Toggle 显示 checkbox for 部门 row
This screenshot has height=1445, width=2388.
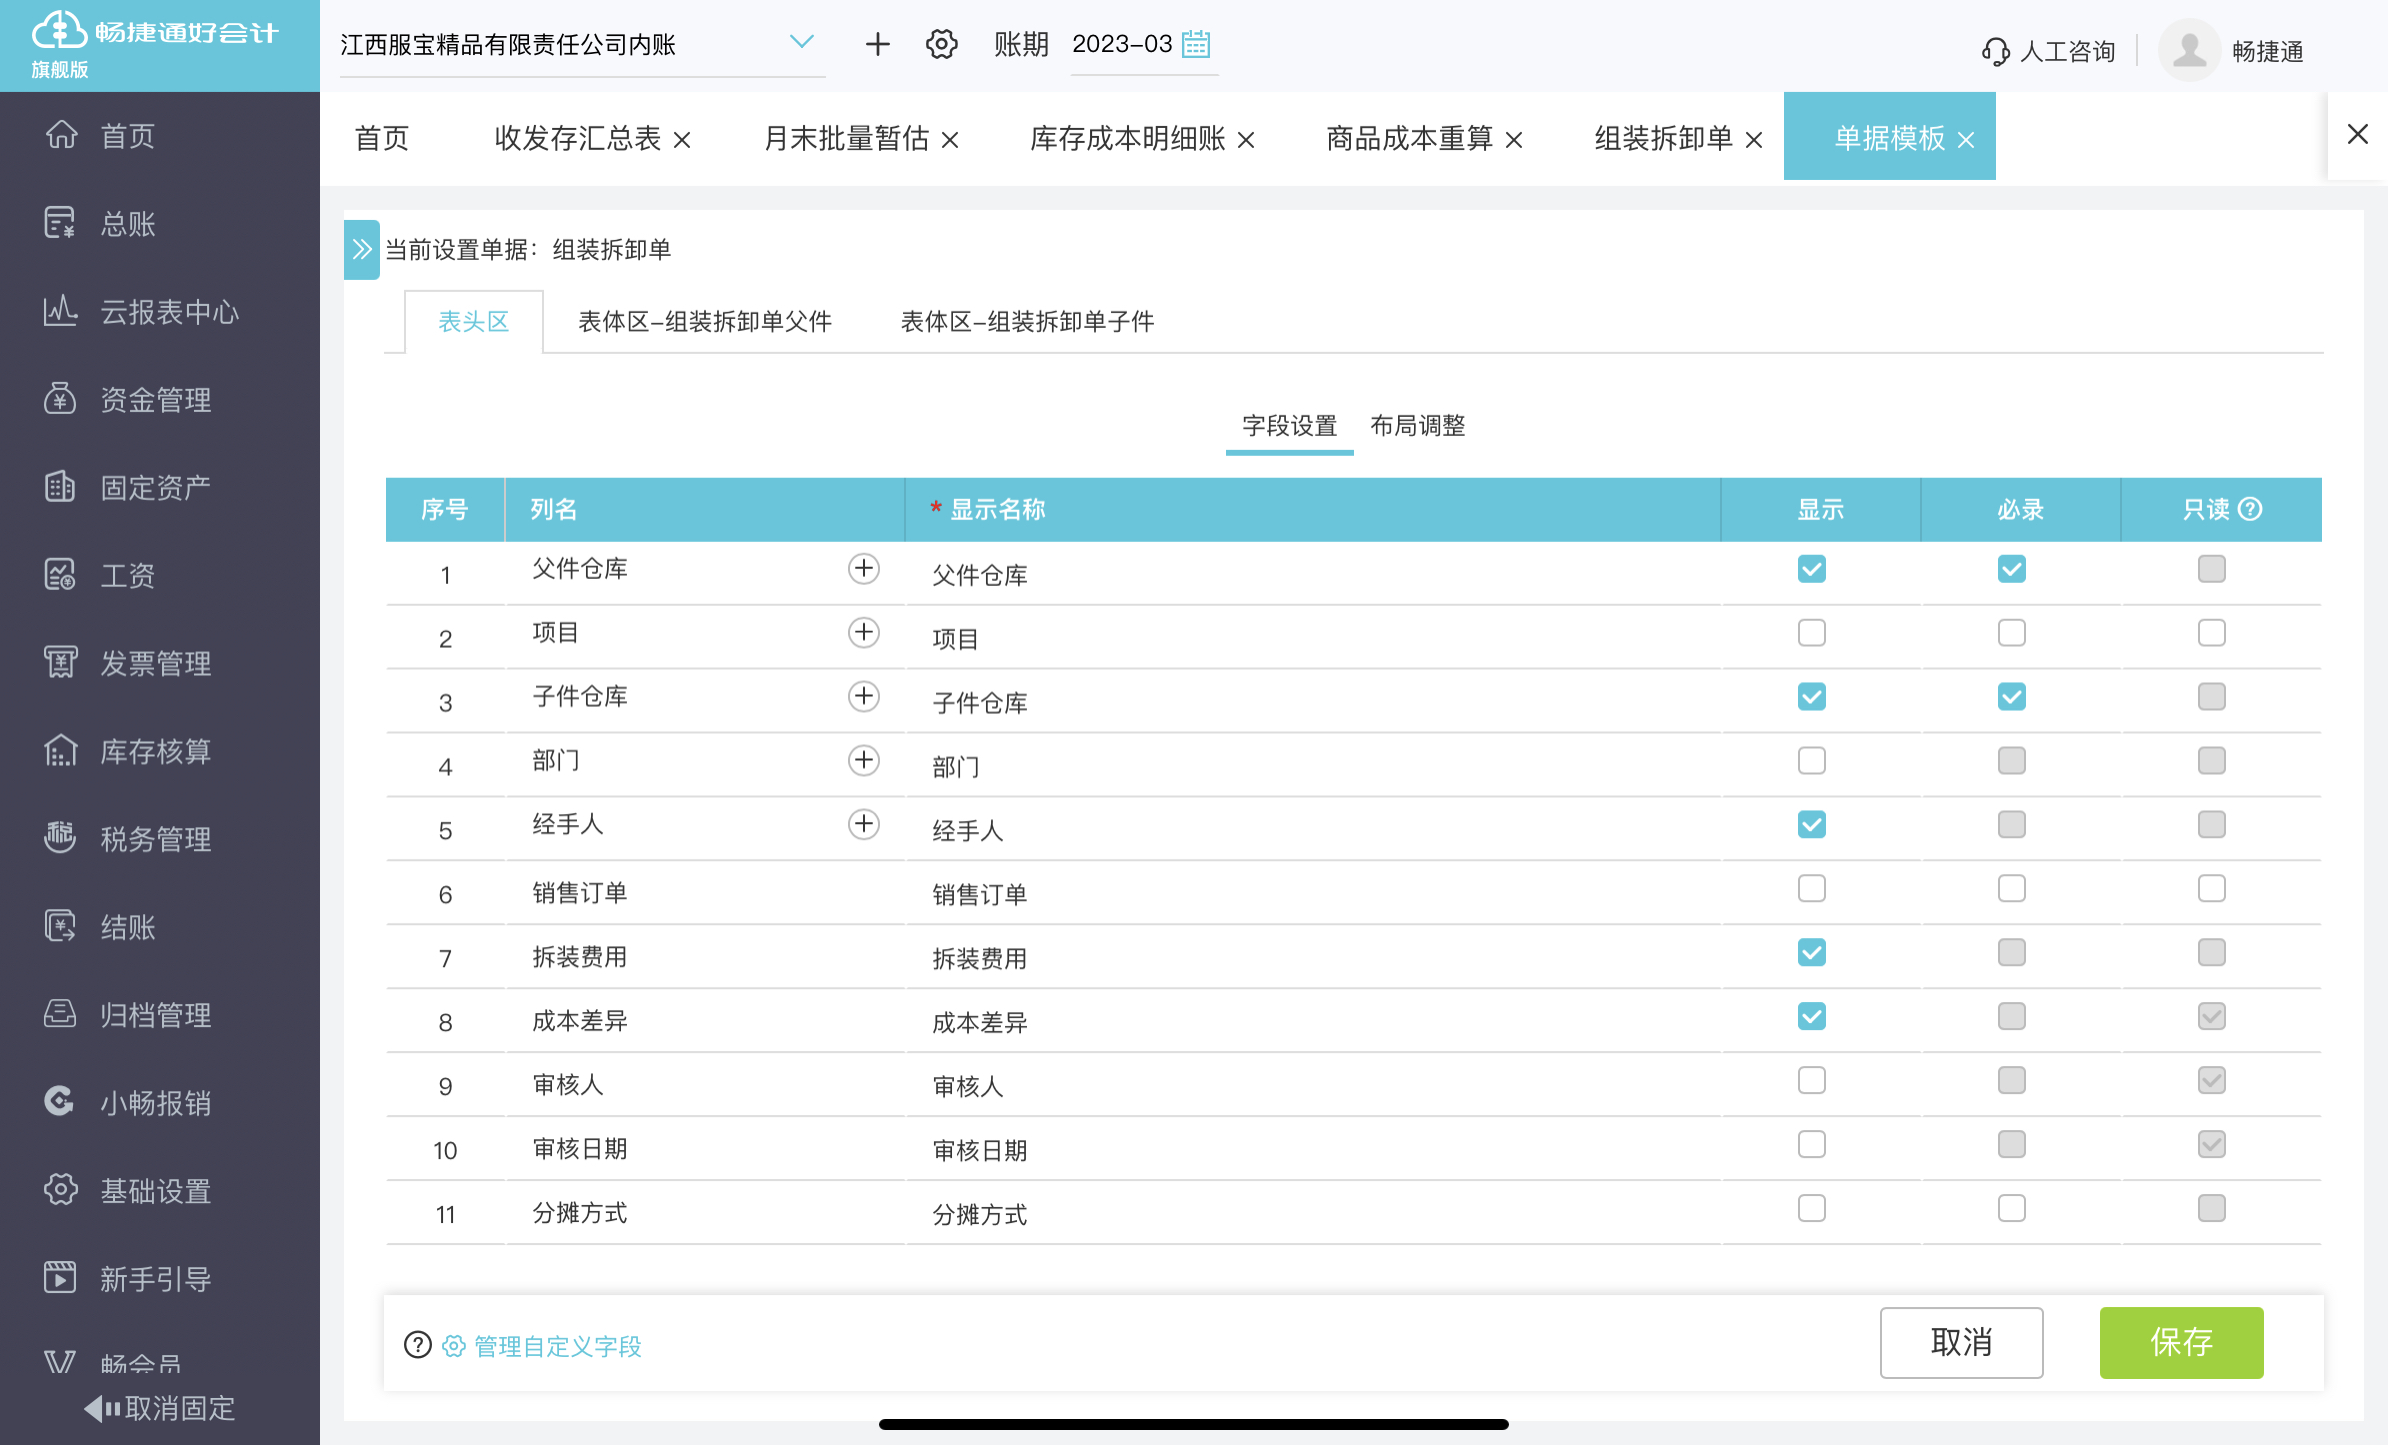pyautogui.click(x=1811, y=761)
